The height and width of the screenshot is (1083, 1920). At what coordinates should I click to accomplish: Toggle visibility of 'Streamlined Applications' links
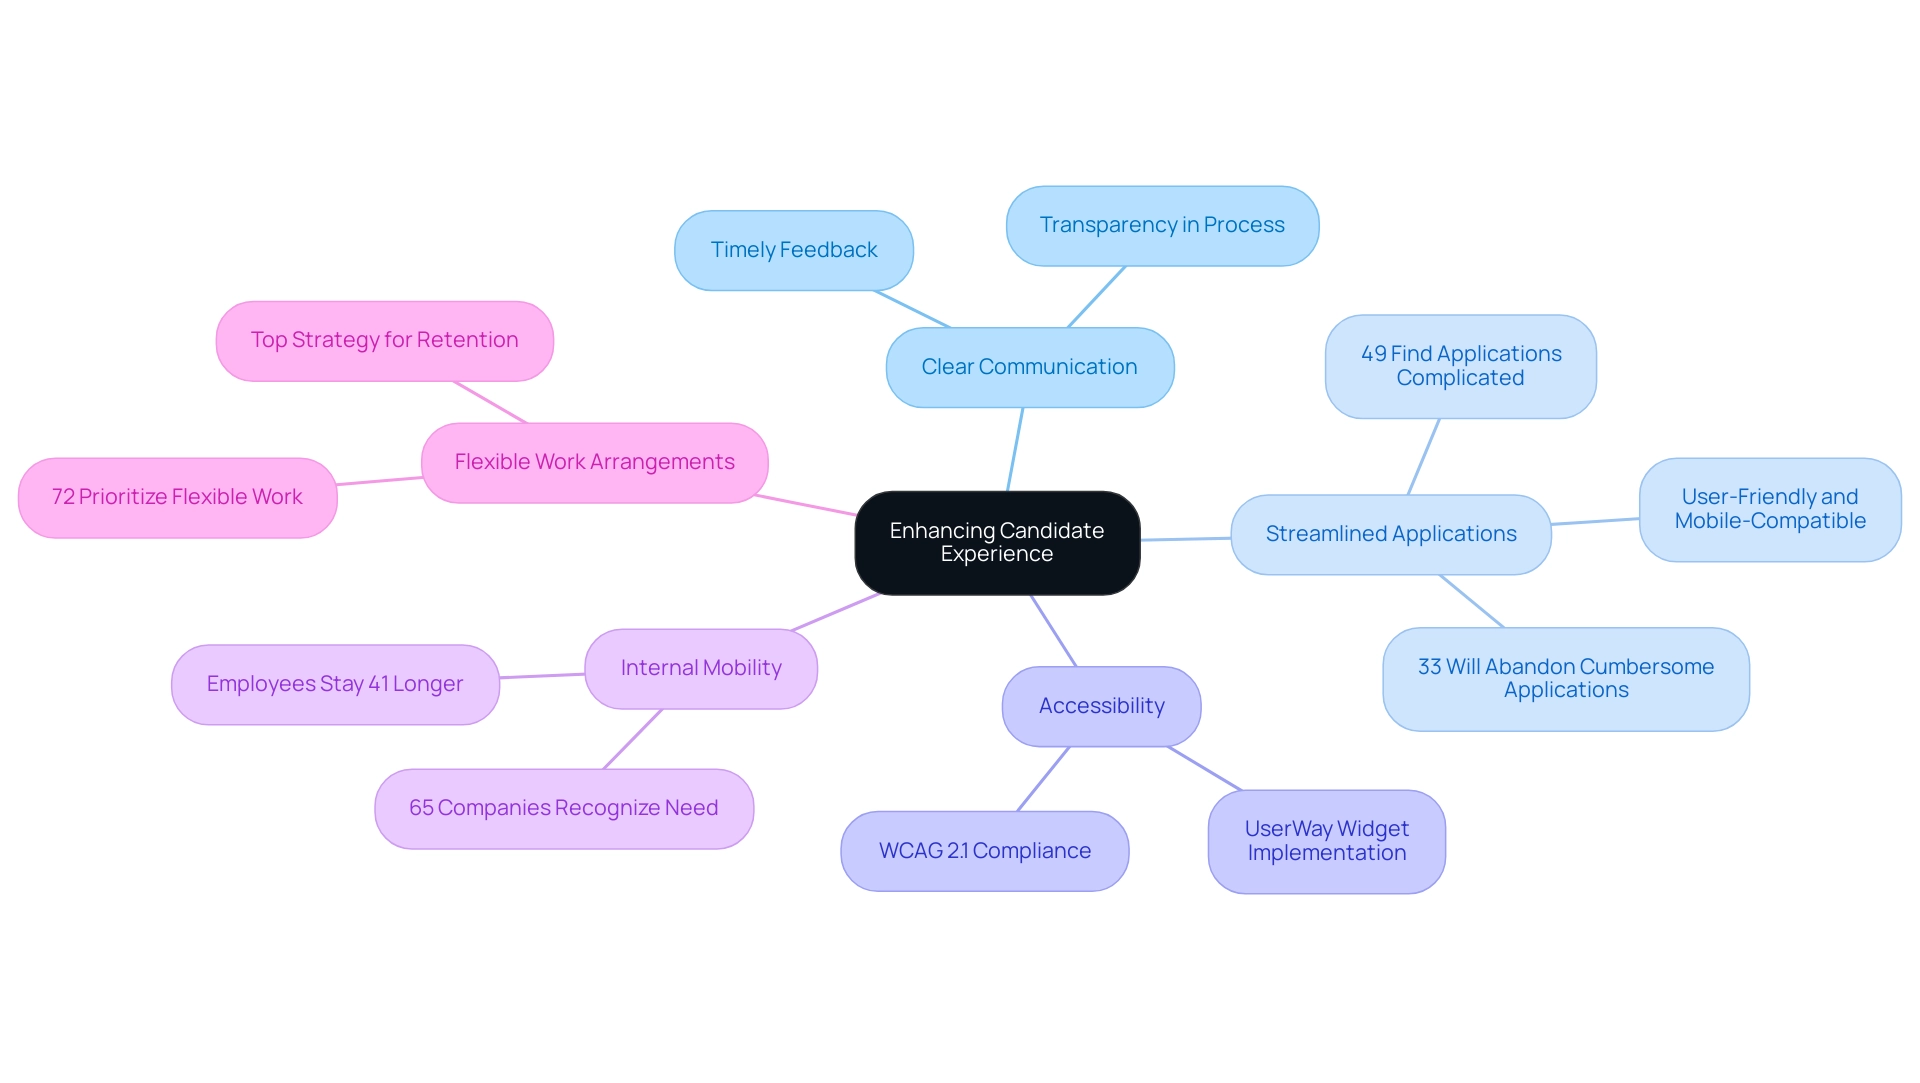pos(1383,526)
